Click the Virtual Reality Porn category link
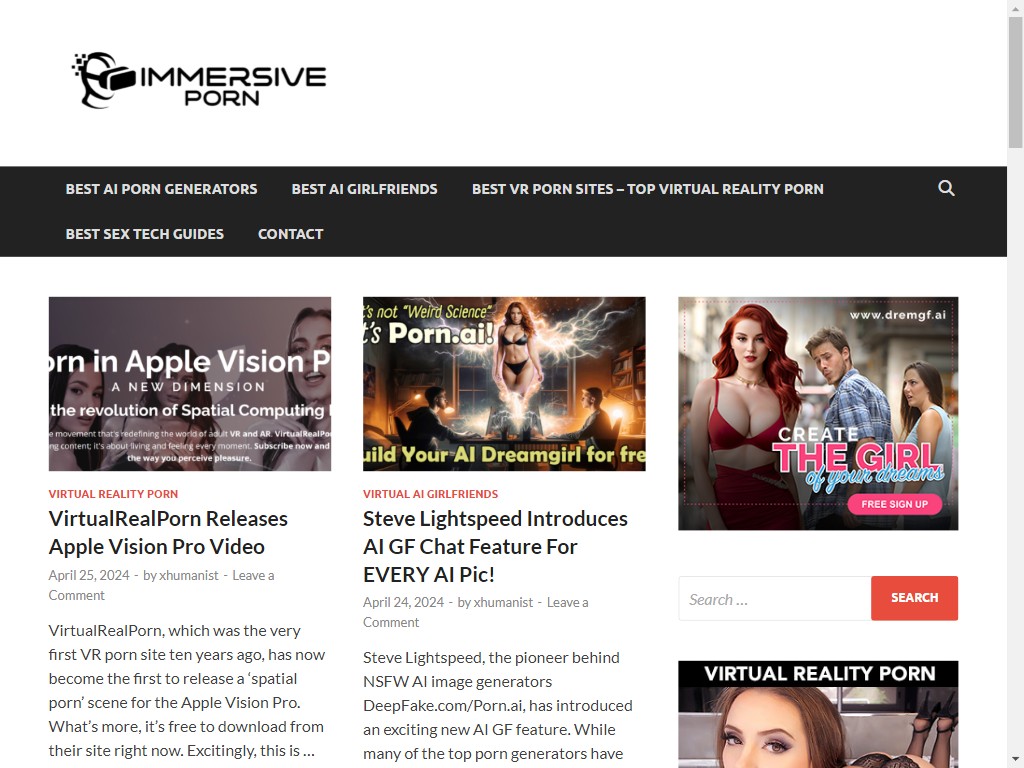Image resolution: width=1024 pixels, height=768 pixels. click(x=113, y=494)
